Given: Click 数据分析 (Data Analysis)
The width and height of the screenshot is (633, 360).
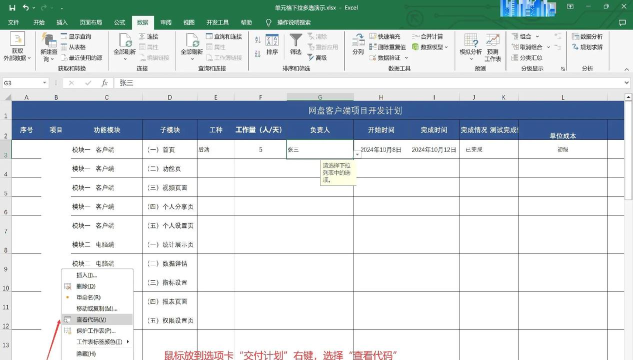Looking at the screenshot, I should (587, 36).
